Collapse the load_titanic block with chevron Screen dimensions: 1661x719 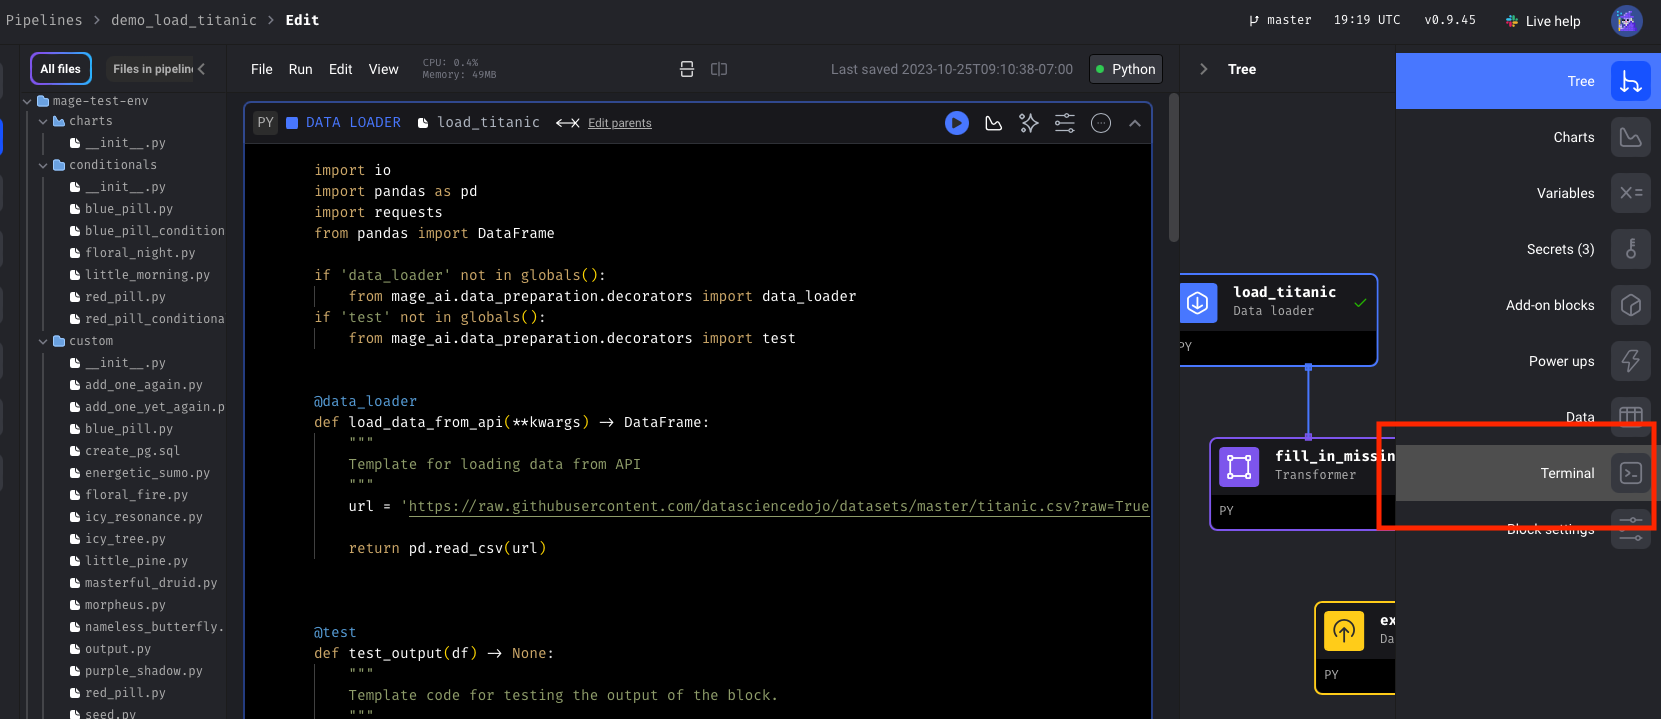(x=1134, y=123)
